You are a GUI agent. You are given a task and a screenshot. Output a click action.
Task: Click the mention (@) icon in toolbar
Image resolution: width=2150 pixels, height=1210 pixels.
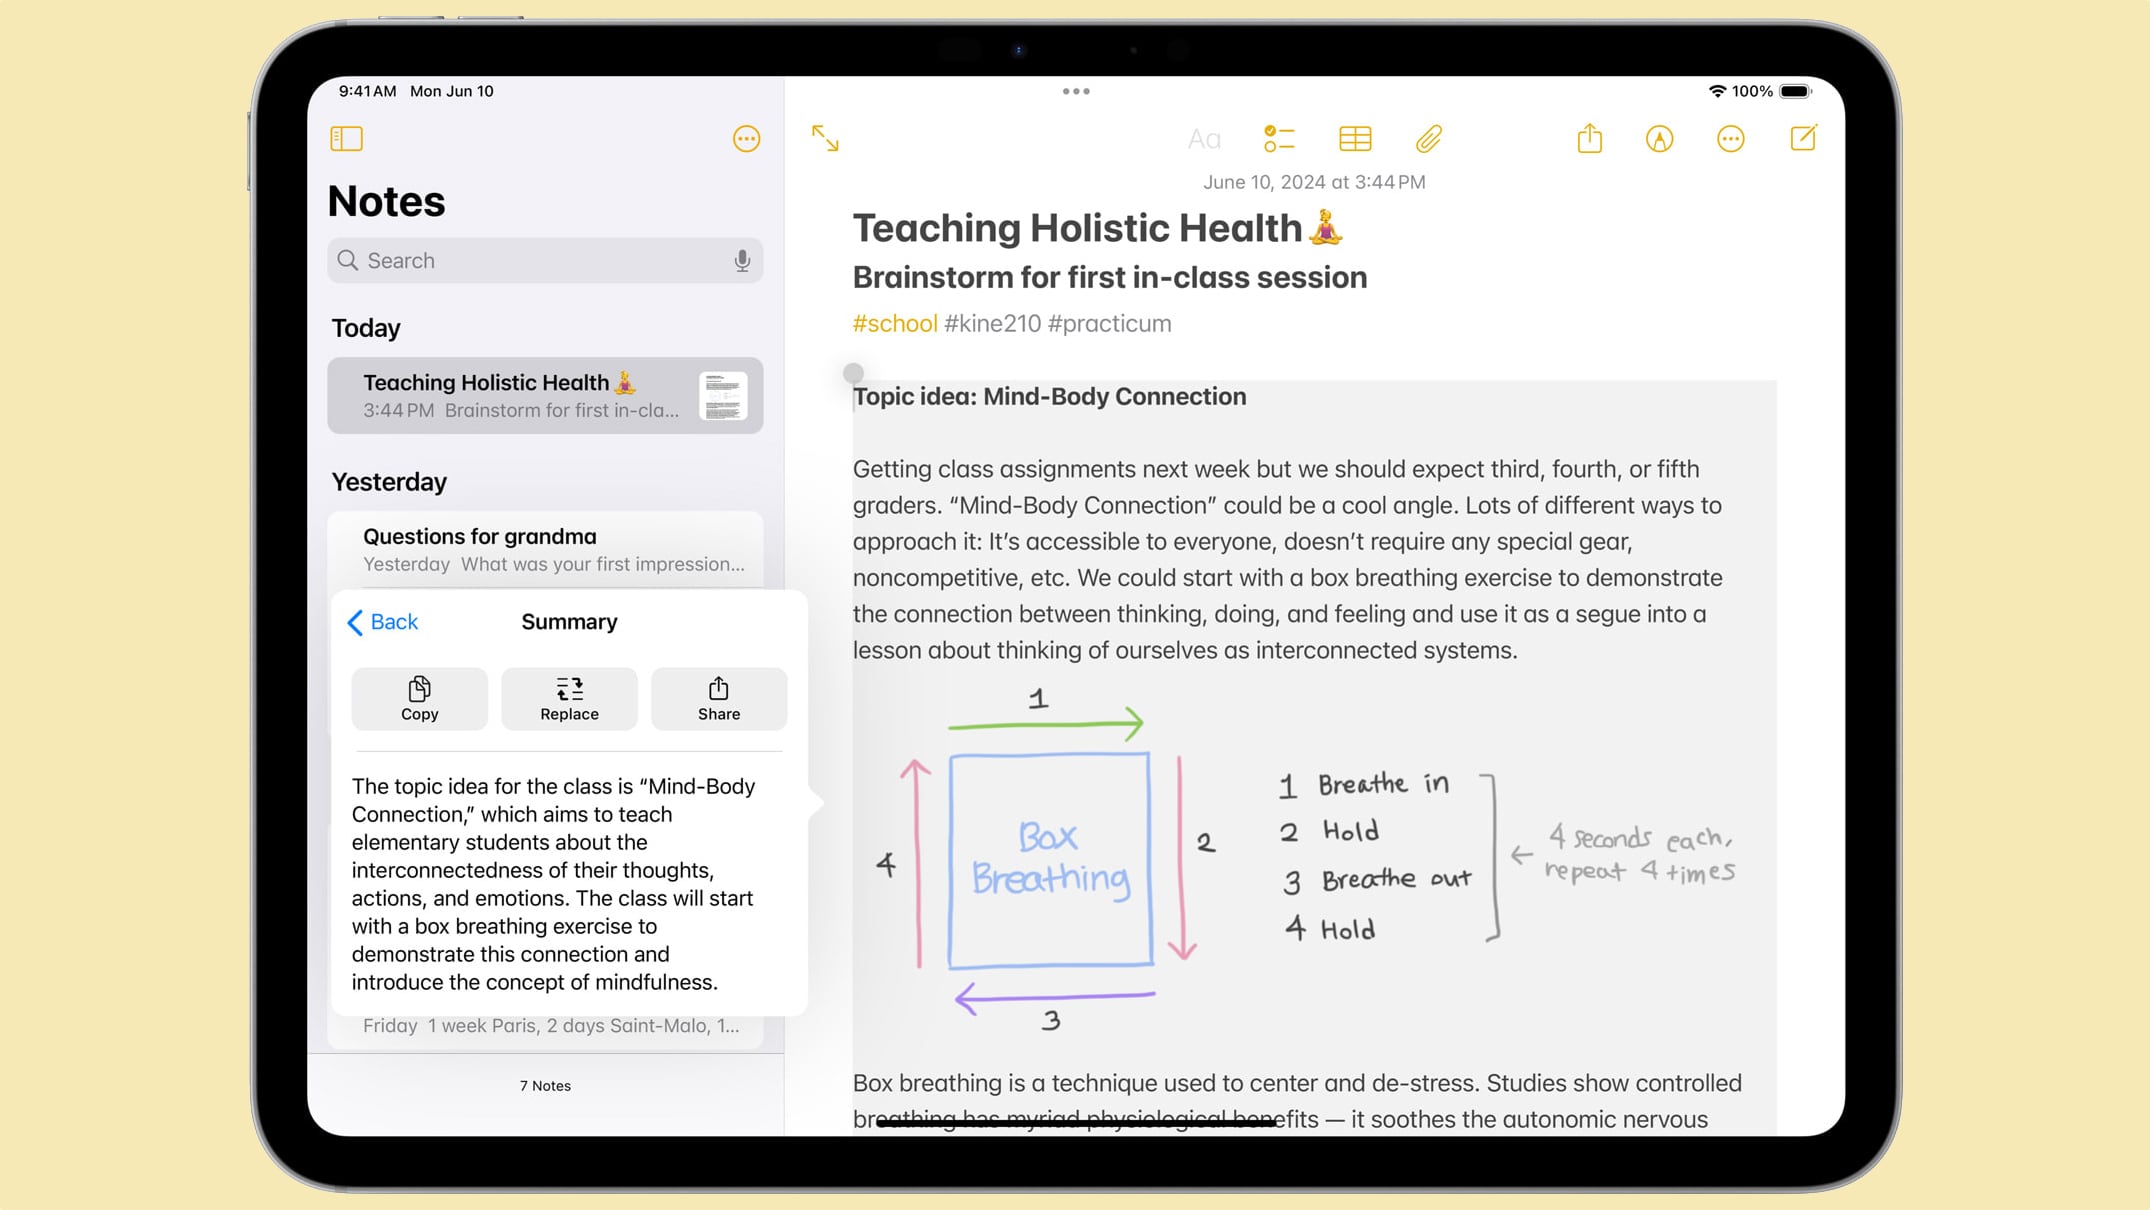point(1658,137)
